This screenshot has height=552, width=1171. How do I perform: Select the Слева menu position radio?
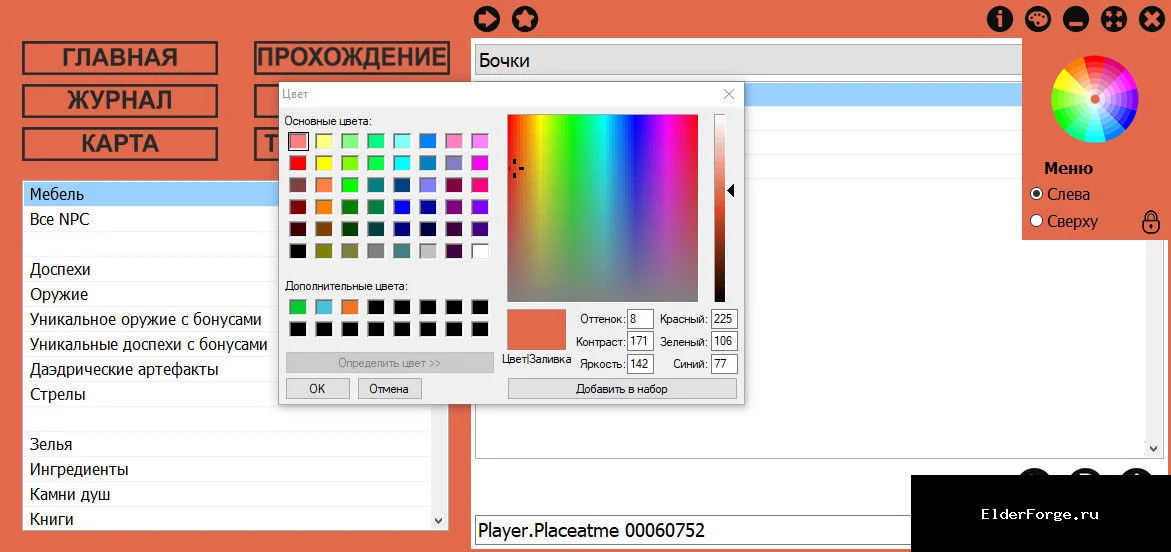click(1036, 194)
